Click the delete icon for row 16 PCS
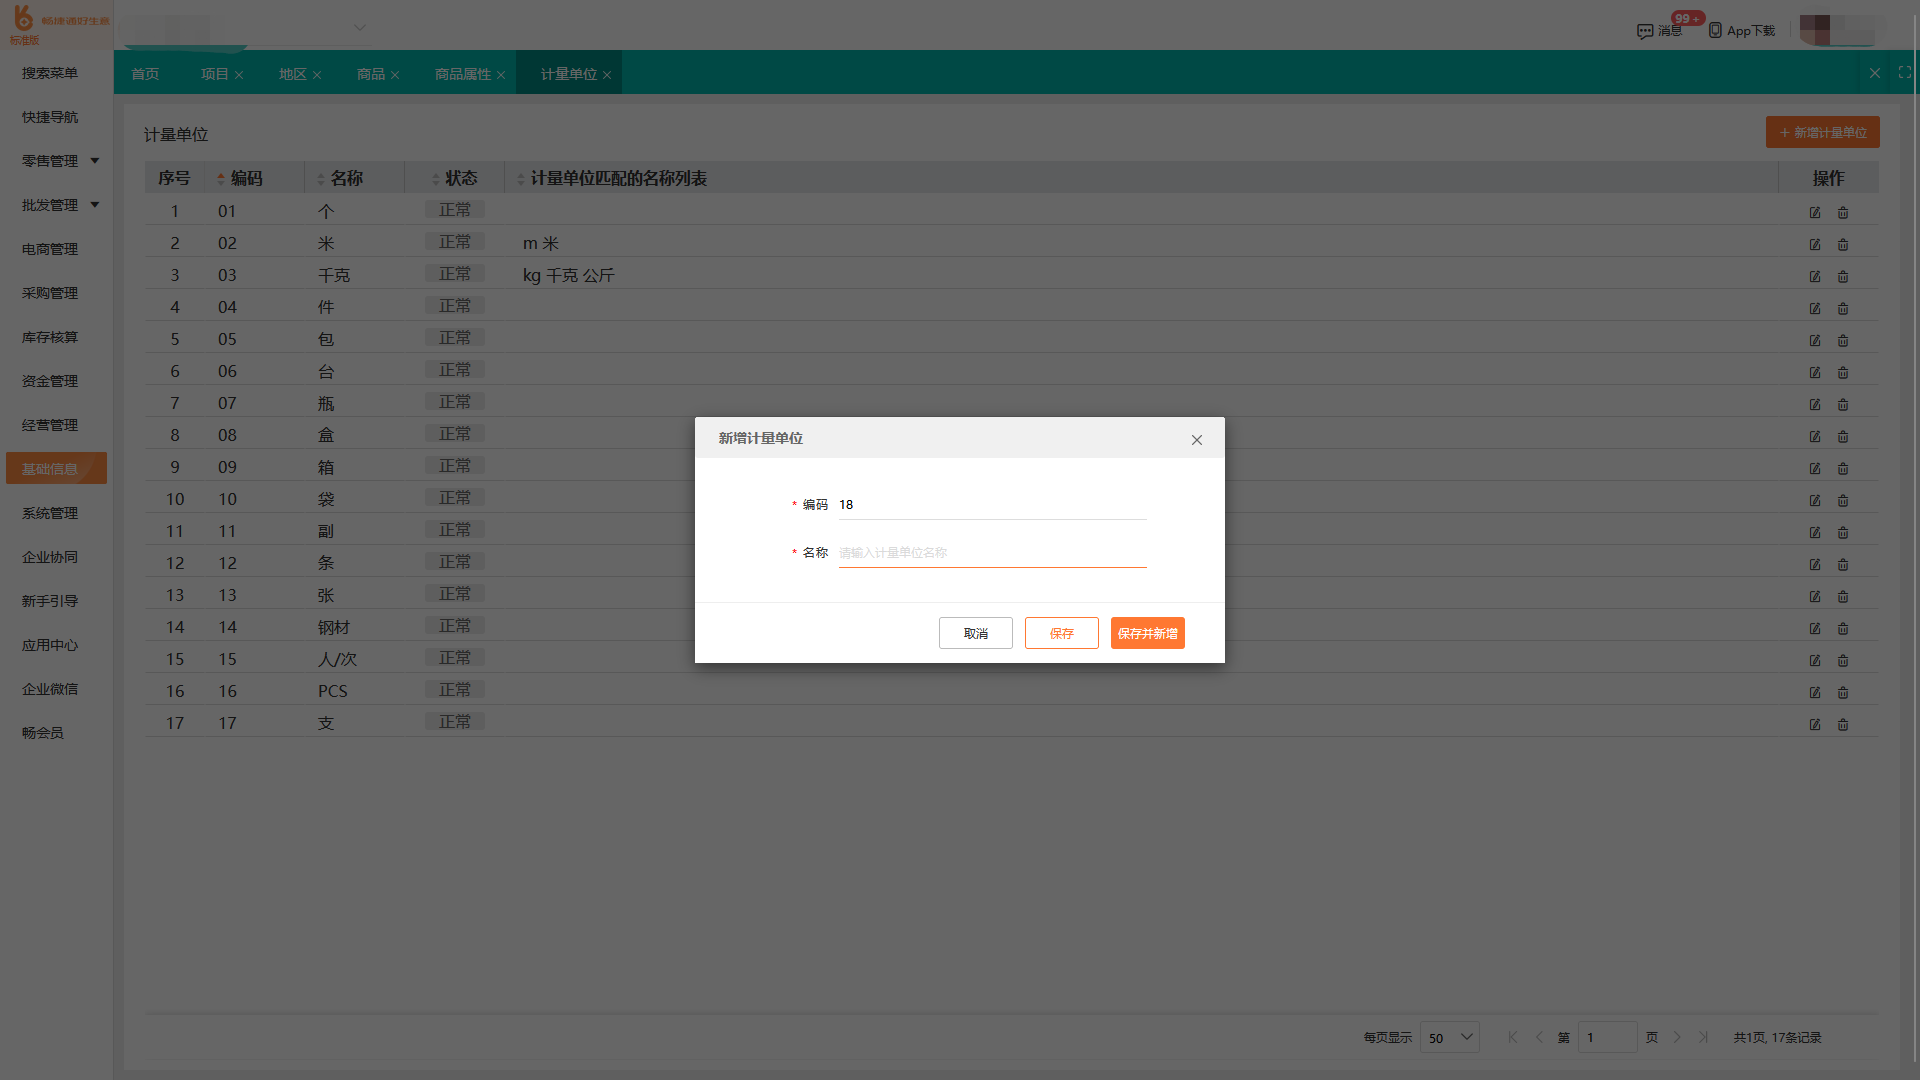Screen dimensions: 1920x1080 pyautogui.click(x=1844, y=691)
